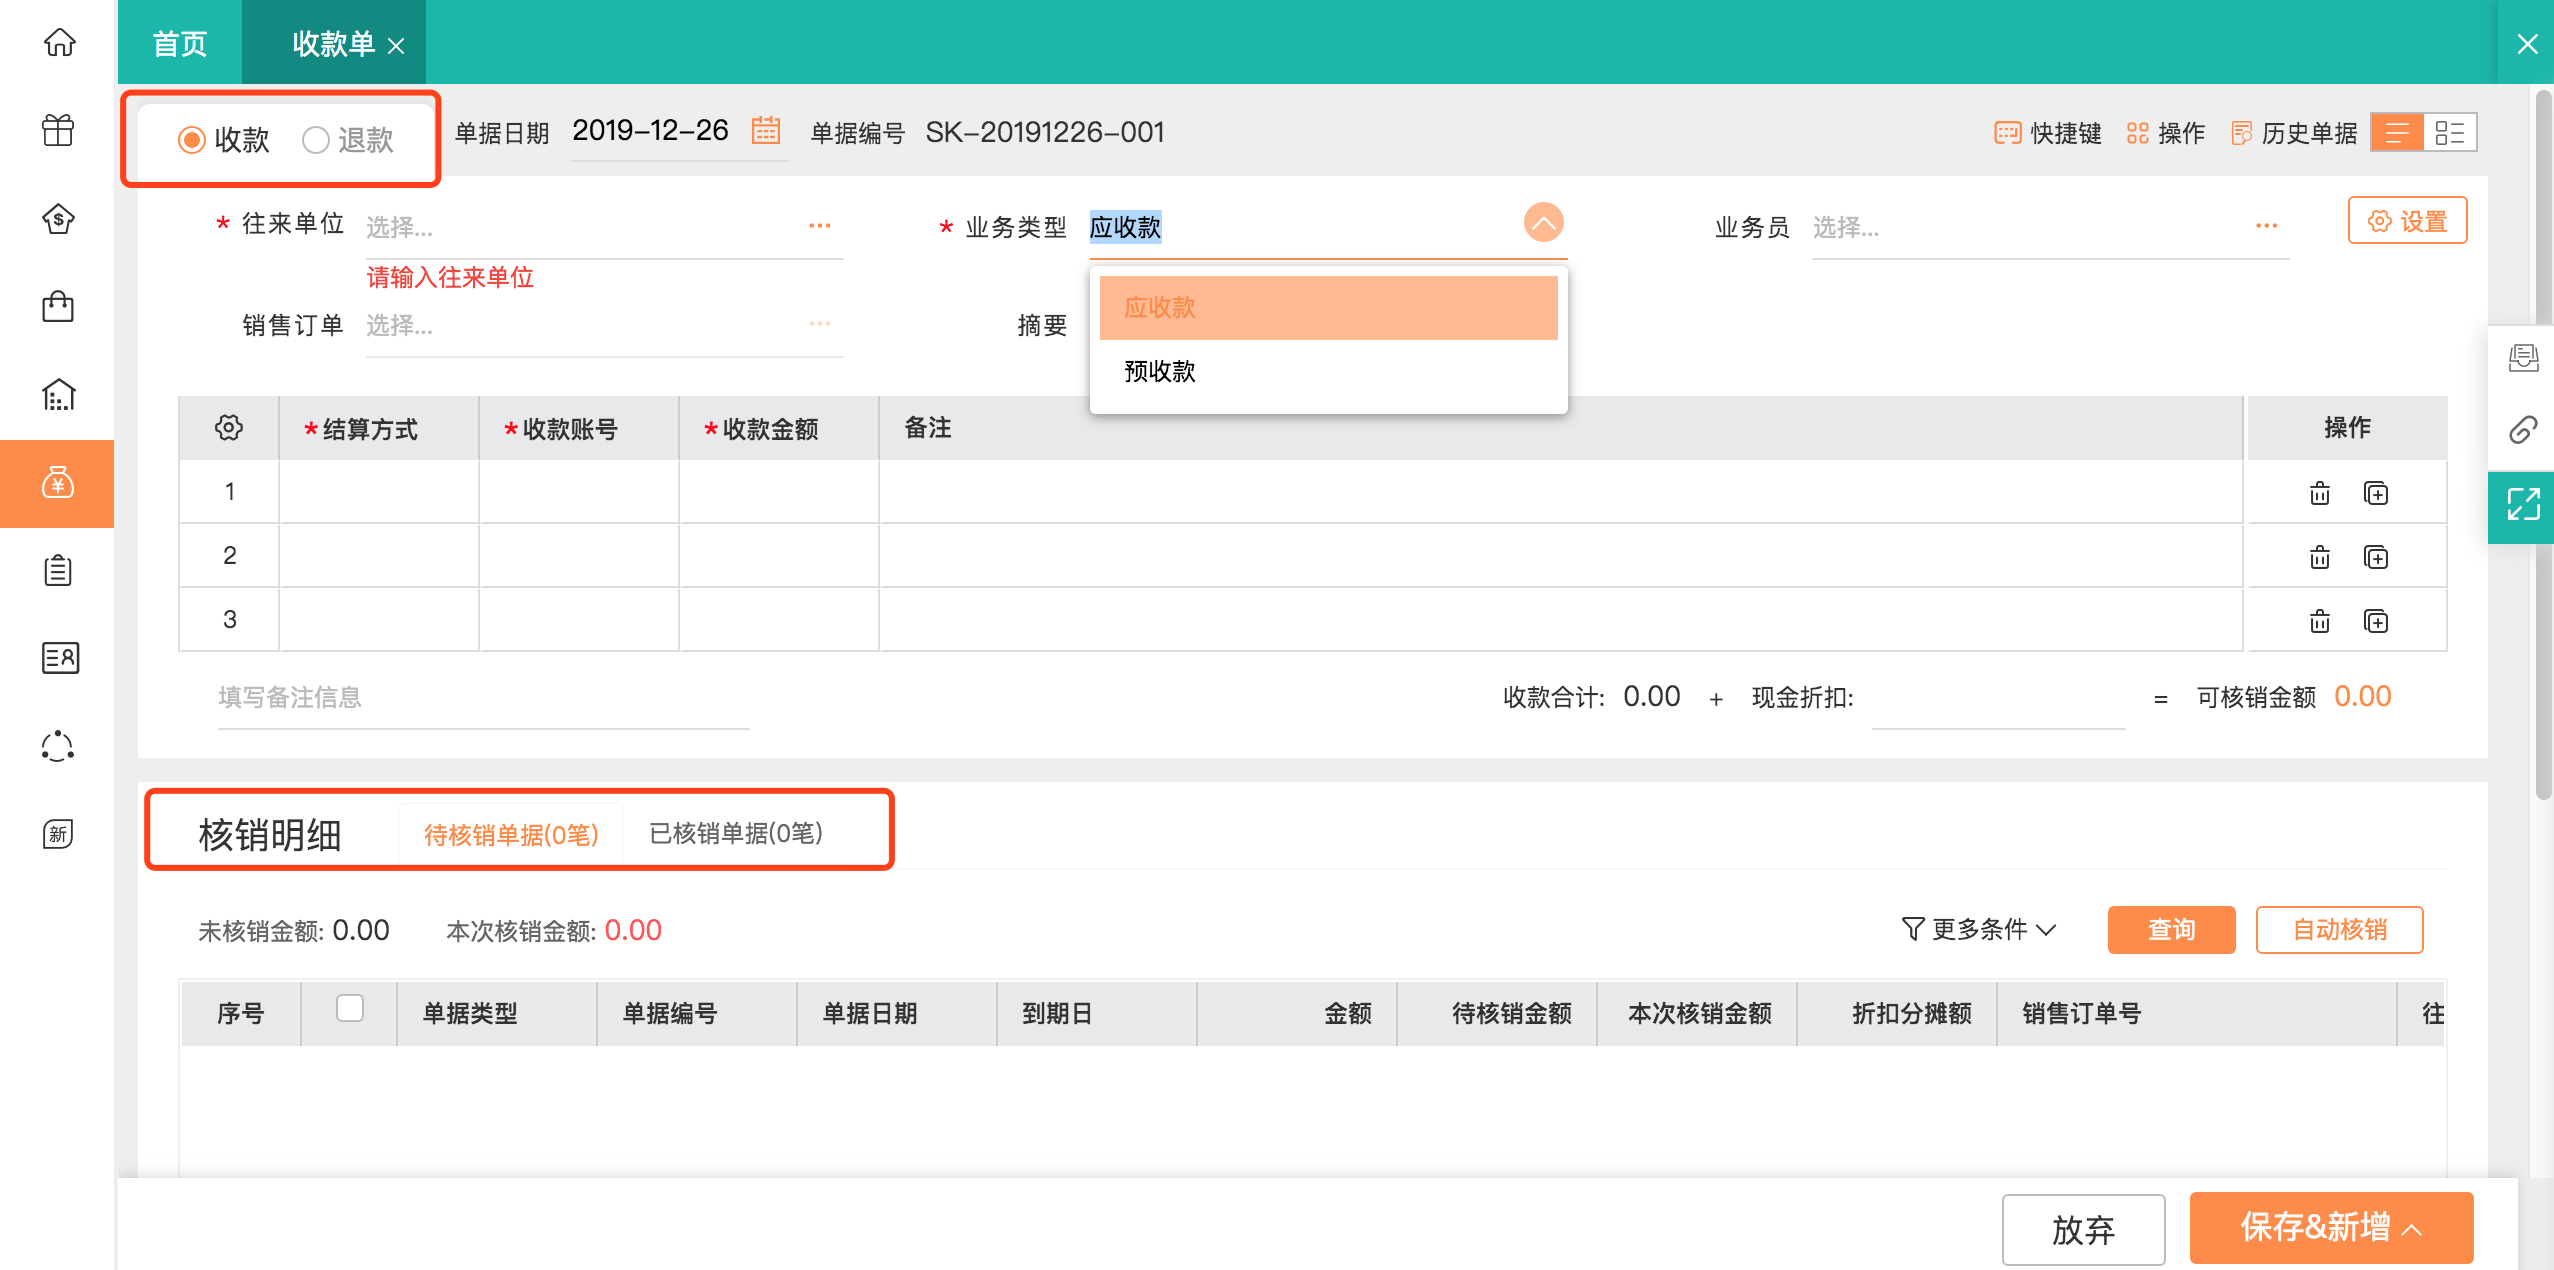Click the 收款 radio button
Viewport: 2554px width, 1270px height.
coord(184,138)
